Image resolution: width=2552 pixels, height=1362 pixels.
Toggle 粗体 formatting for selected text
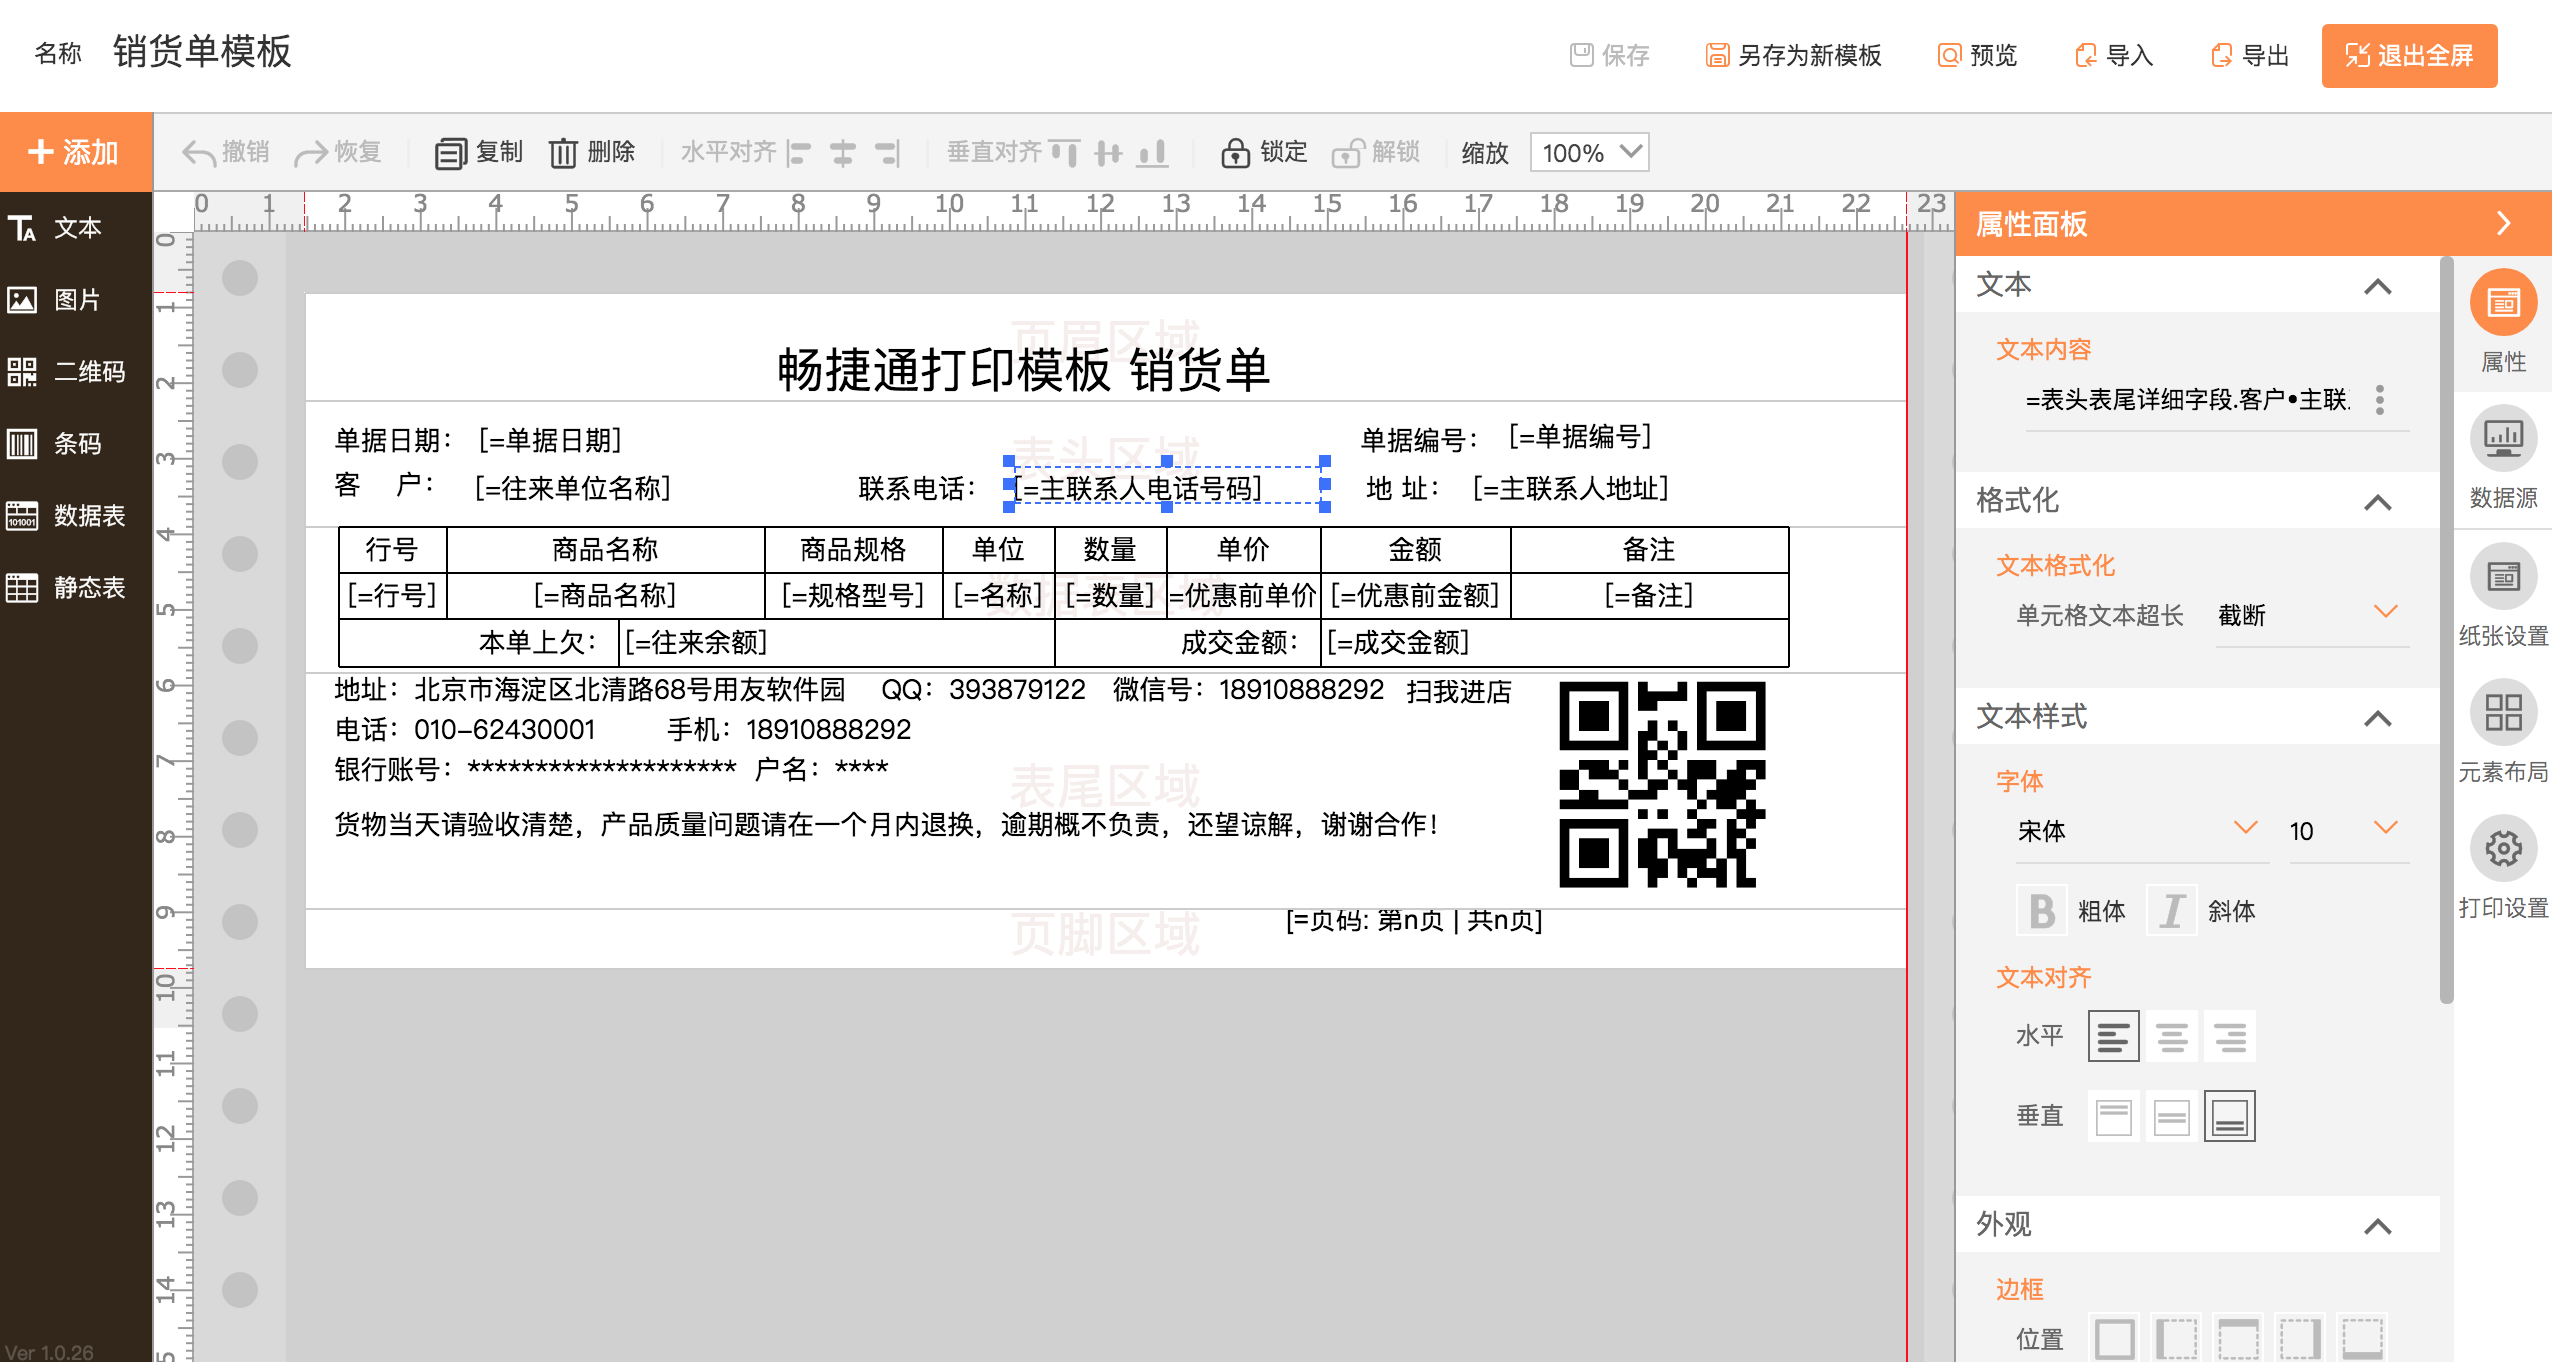[2039, 911]
